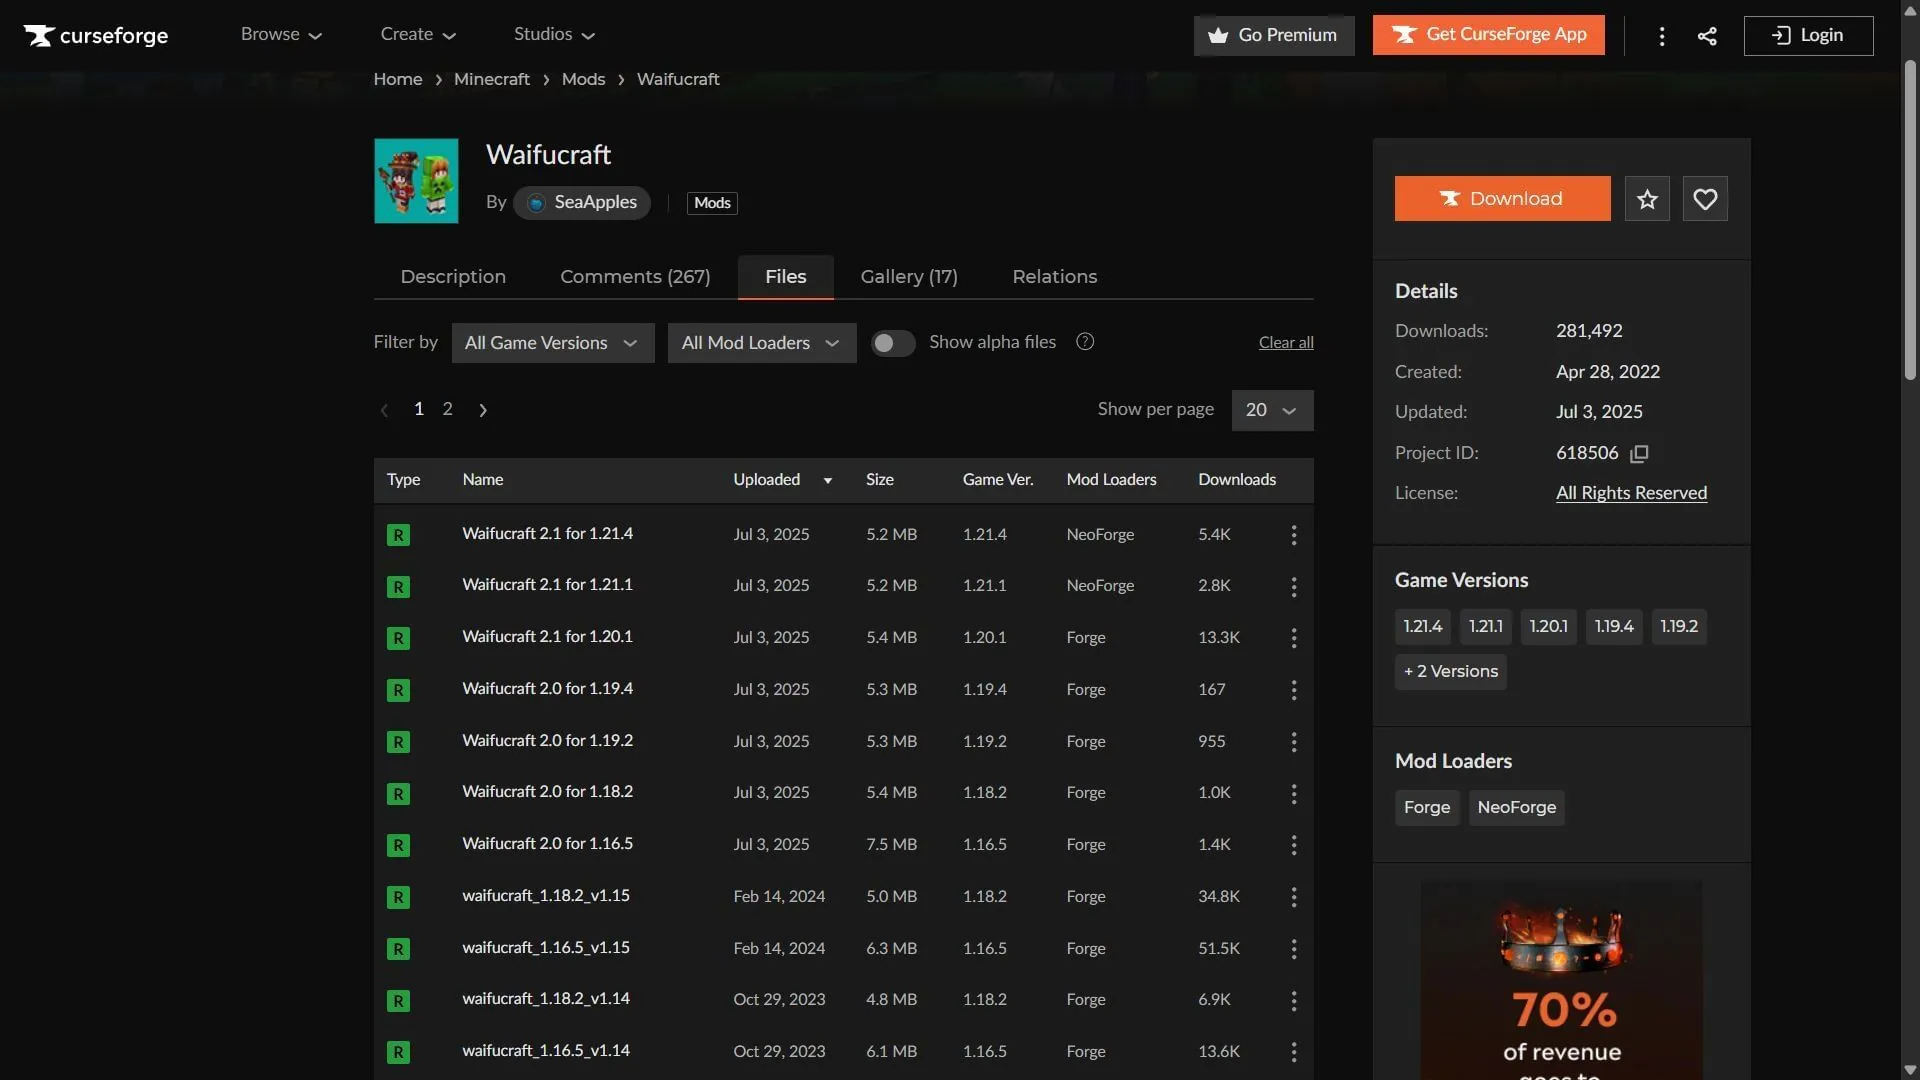
Task: Open options for Waifucraft 2.0 for 1.18.2
Action: (x=1294, y=794)
